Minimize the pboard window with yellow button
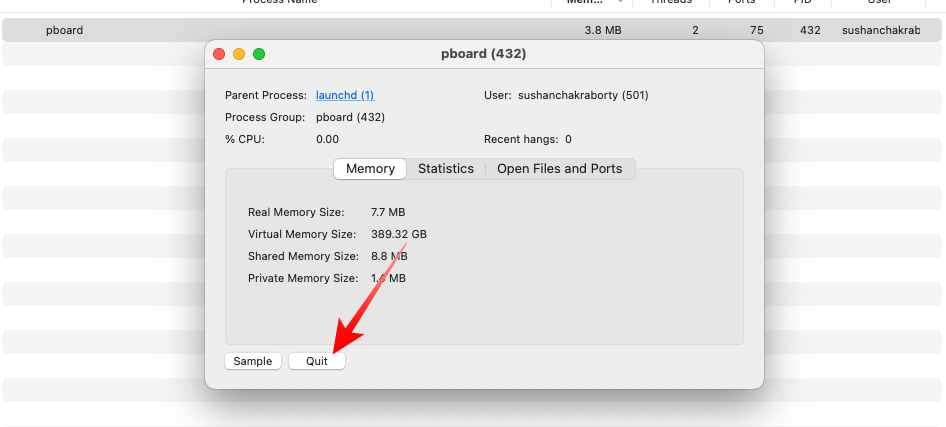This screenshot has width=946, height=427. (x=239, y=54)
